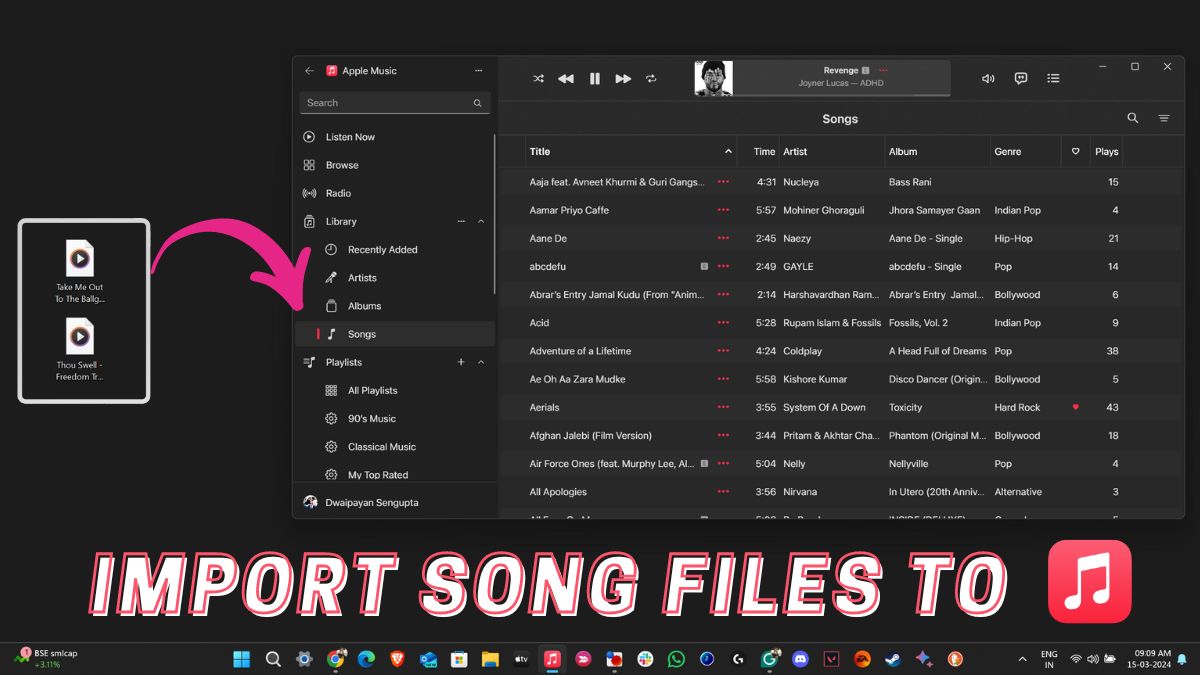The width and height of the screenshot is (1200, 675).
Task: Enable shuffle playback
Action: click(x=538, y=78)
